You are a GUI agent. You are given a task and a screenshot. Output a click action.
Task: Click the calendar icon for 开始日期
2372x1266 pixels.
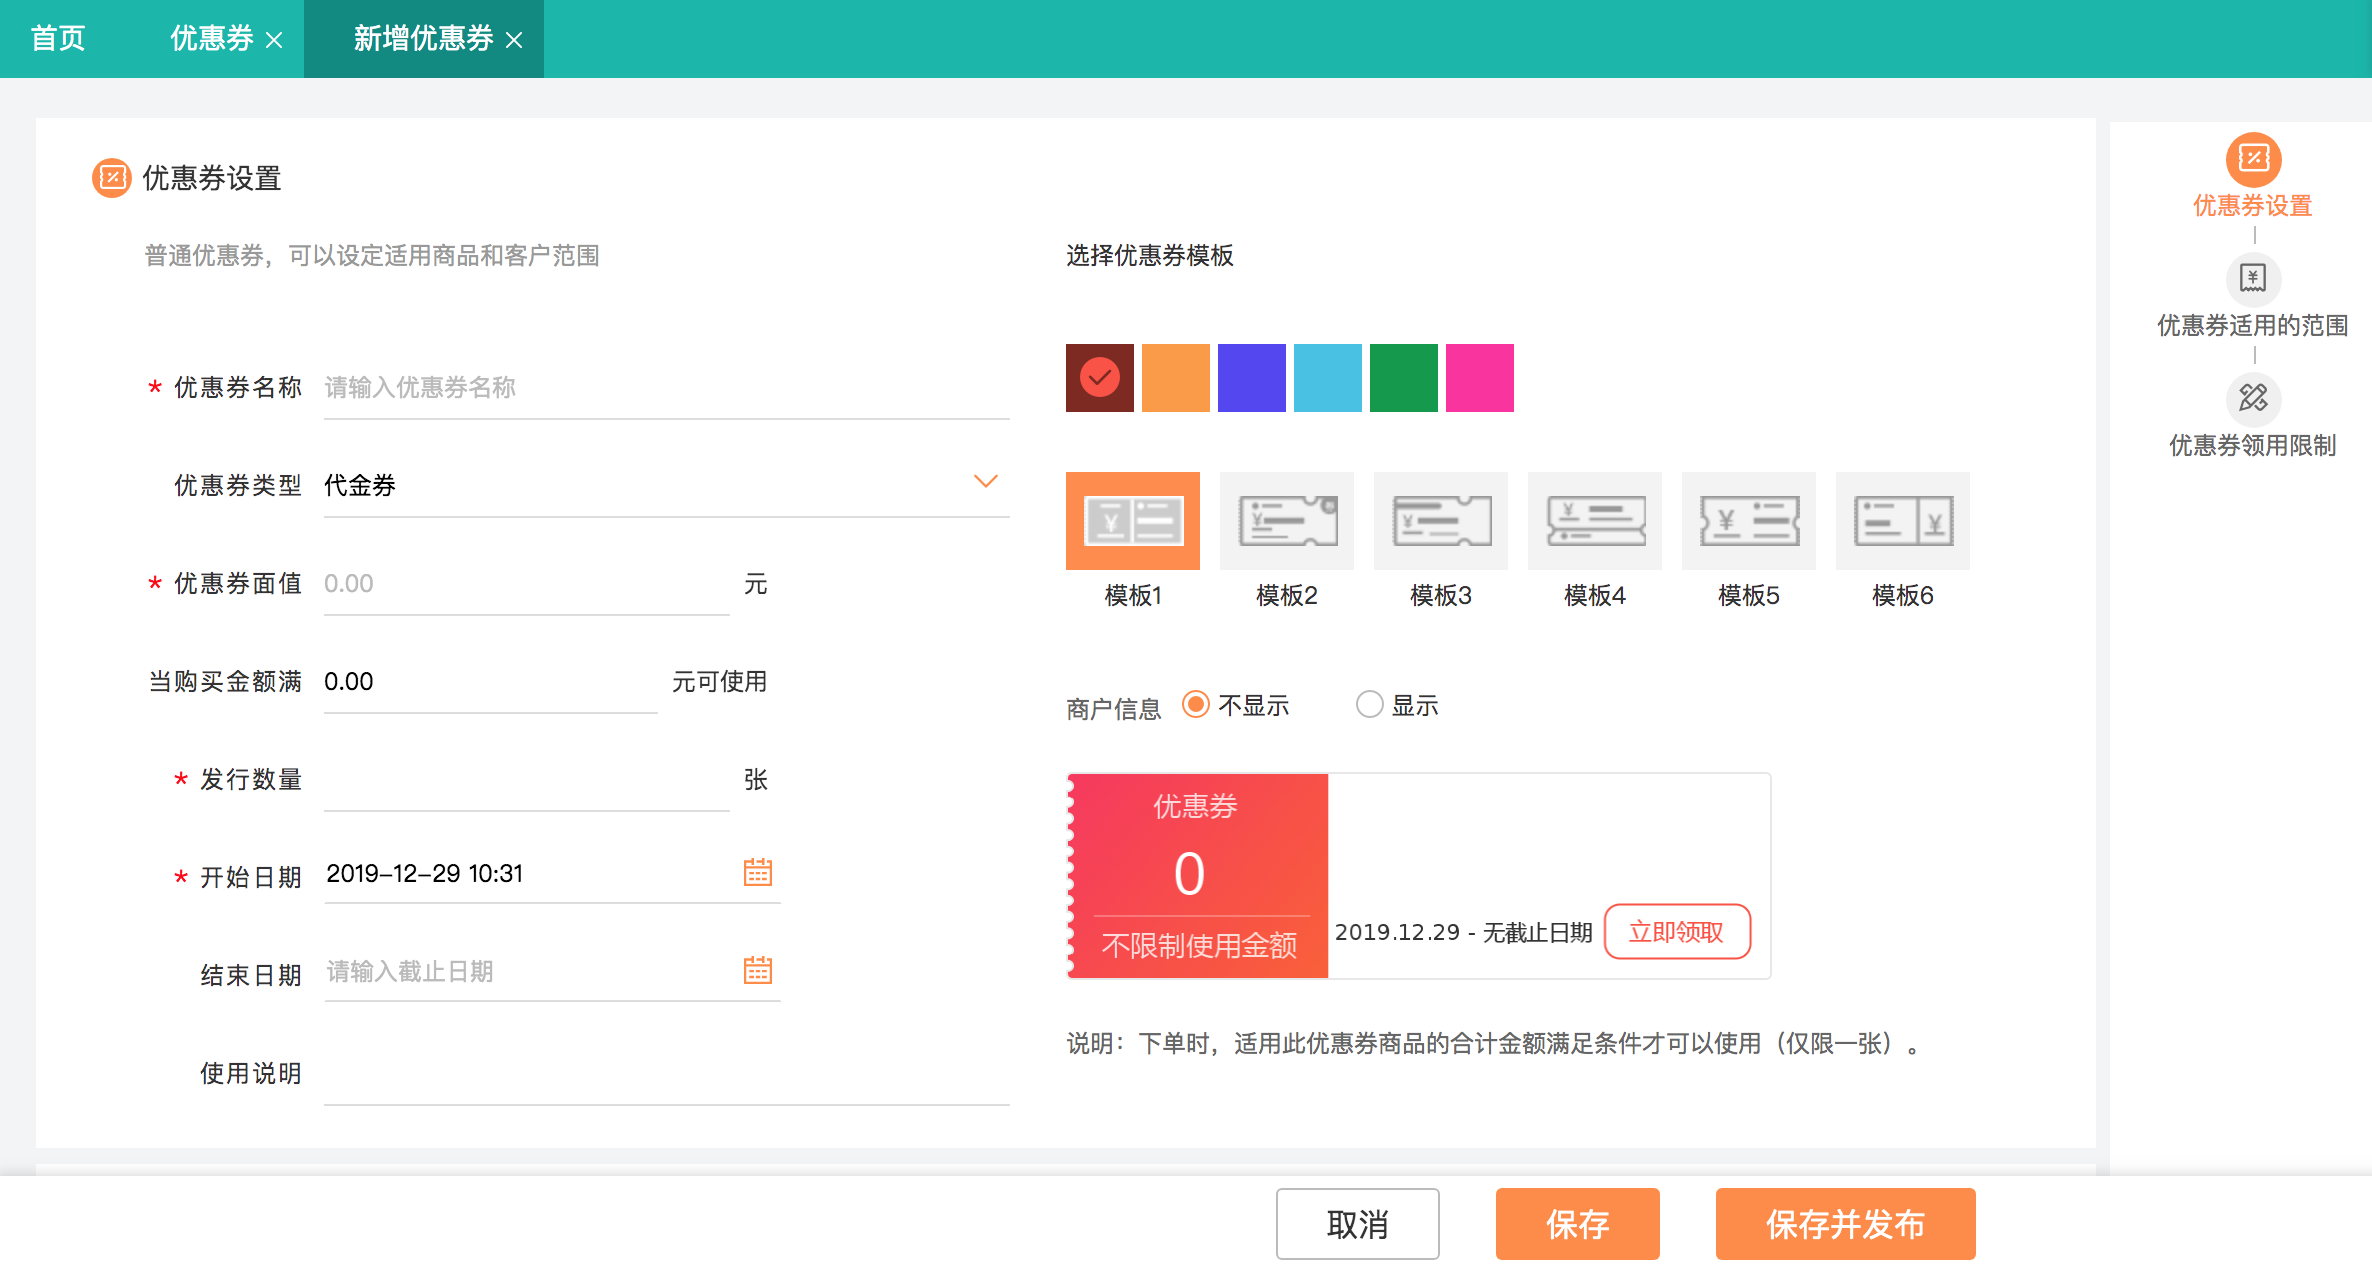pyautogui.click(x=761, y=874)
